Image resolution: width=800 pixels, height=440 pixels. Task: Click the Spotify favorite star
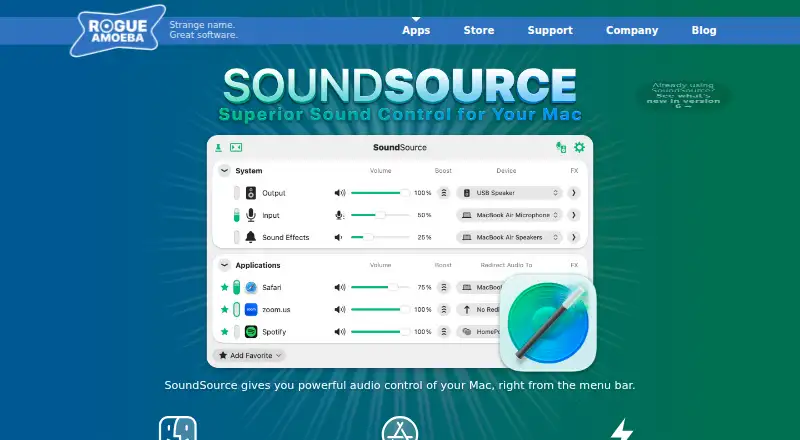[224, 332]
